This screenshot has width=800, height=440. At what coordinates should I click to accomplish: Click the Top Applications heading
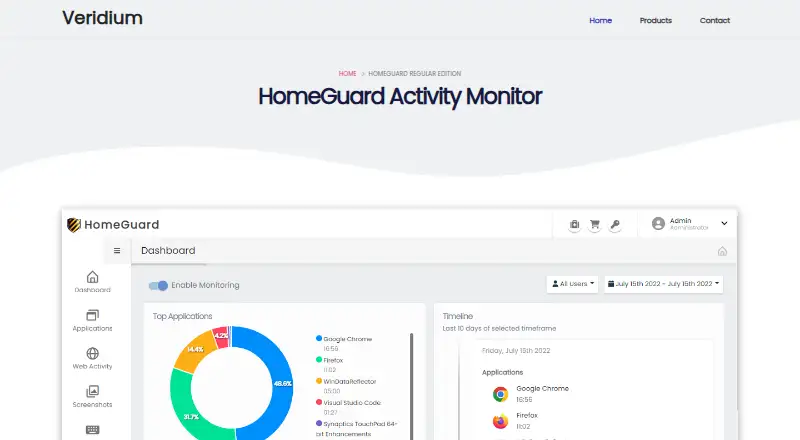pos(182,316)
